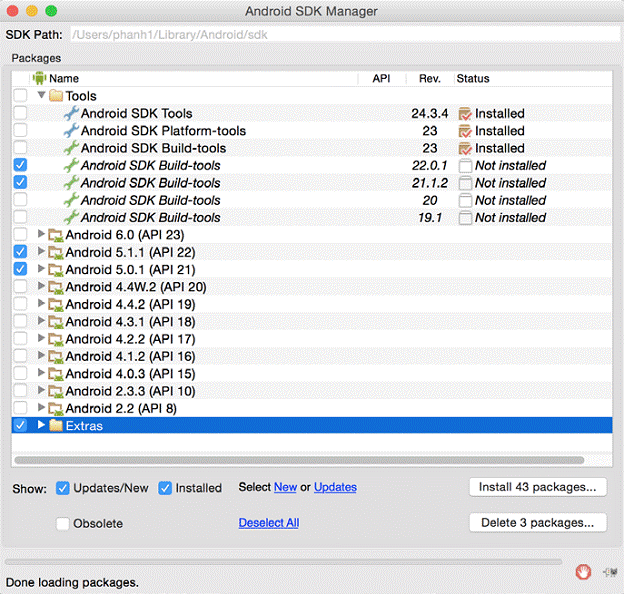The height and width of the screenshot is (594, 624).
Task: Click the Android 6.0 (API 23) package icon
Action: click(x=55, y=235)
